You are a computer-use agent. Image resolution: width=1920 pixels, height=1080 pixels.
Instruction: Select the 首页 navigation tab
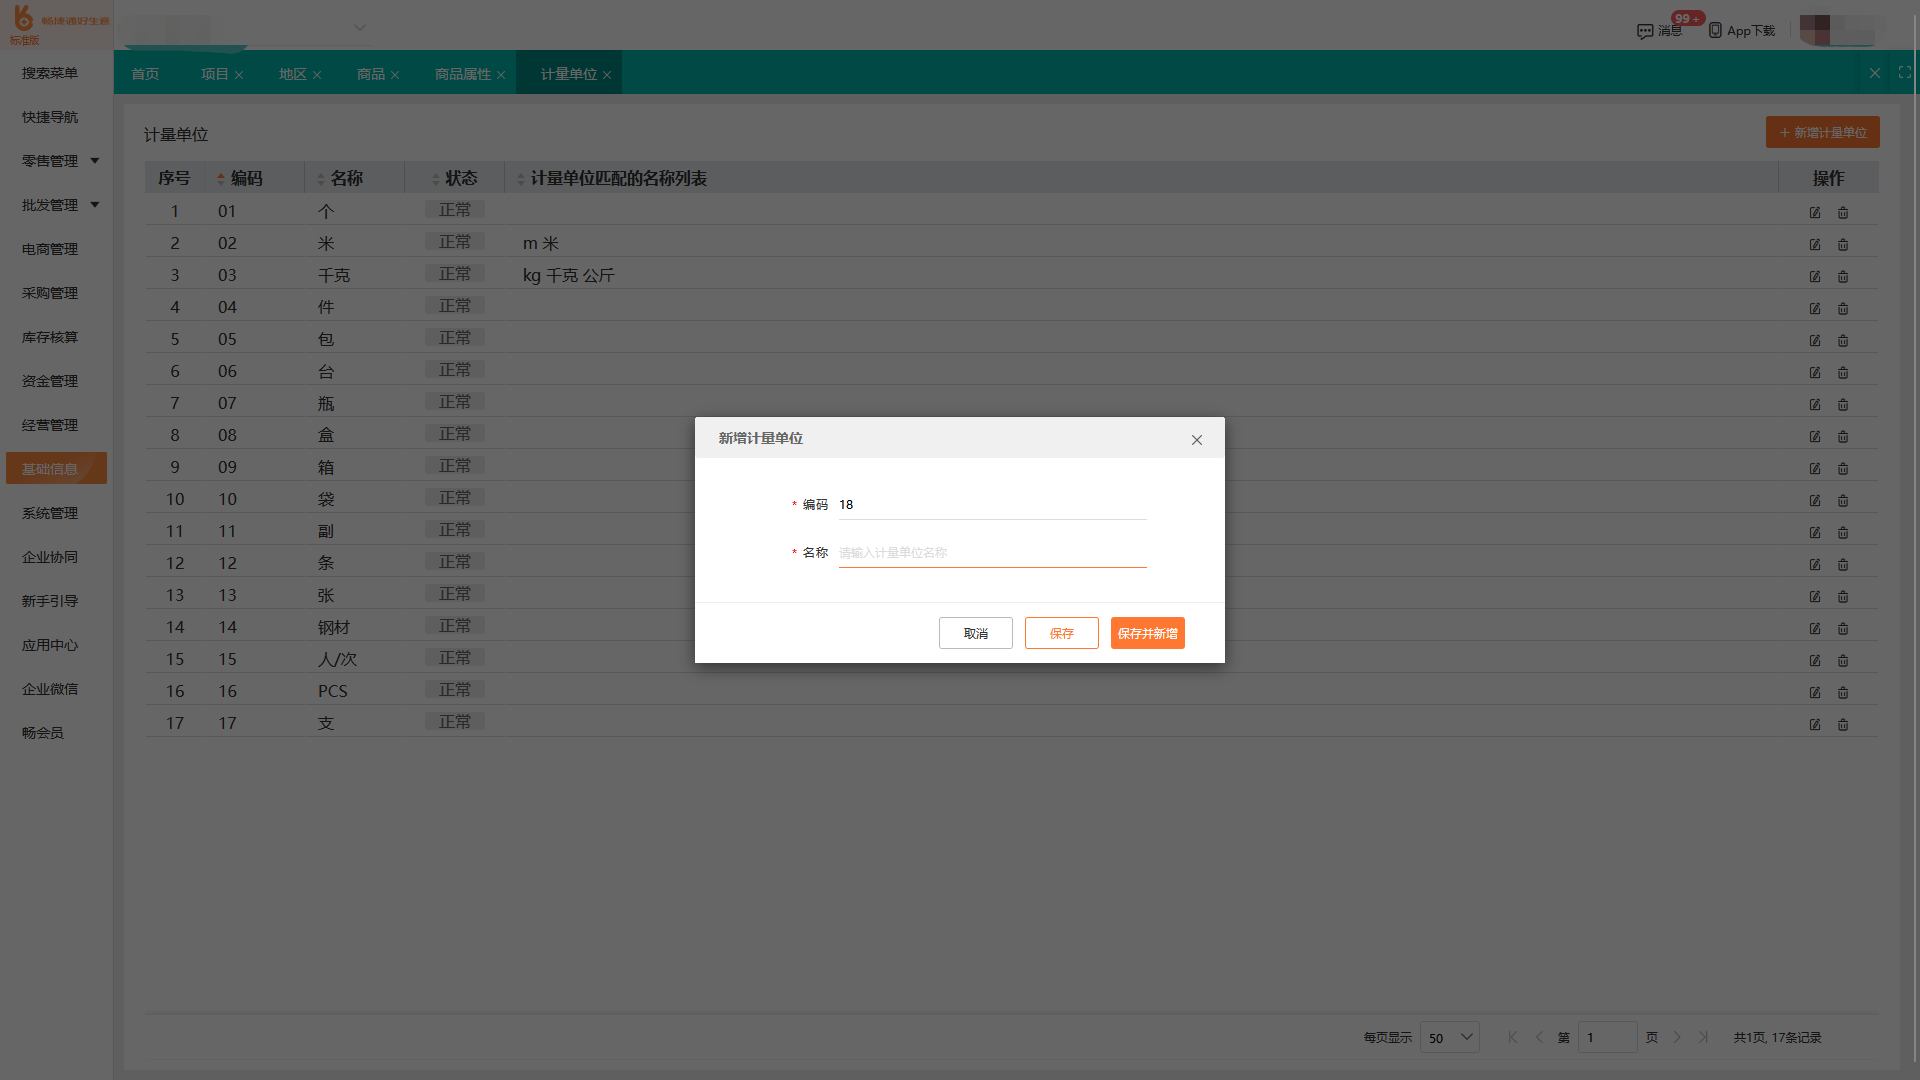(144, 74)
